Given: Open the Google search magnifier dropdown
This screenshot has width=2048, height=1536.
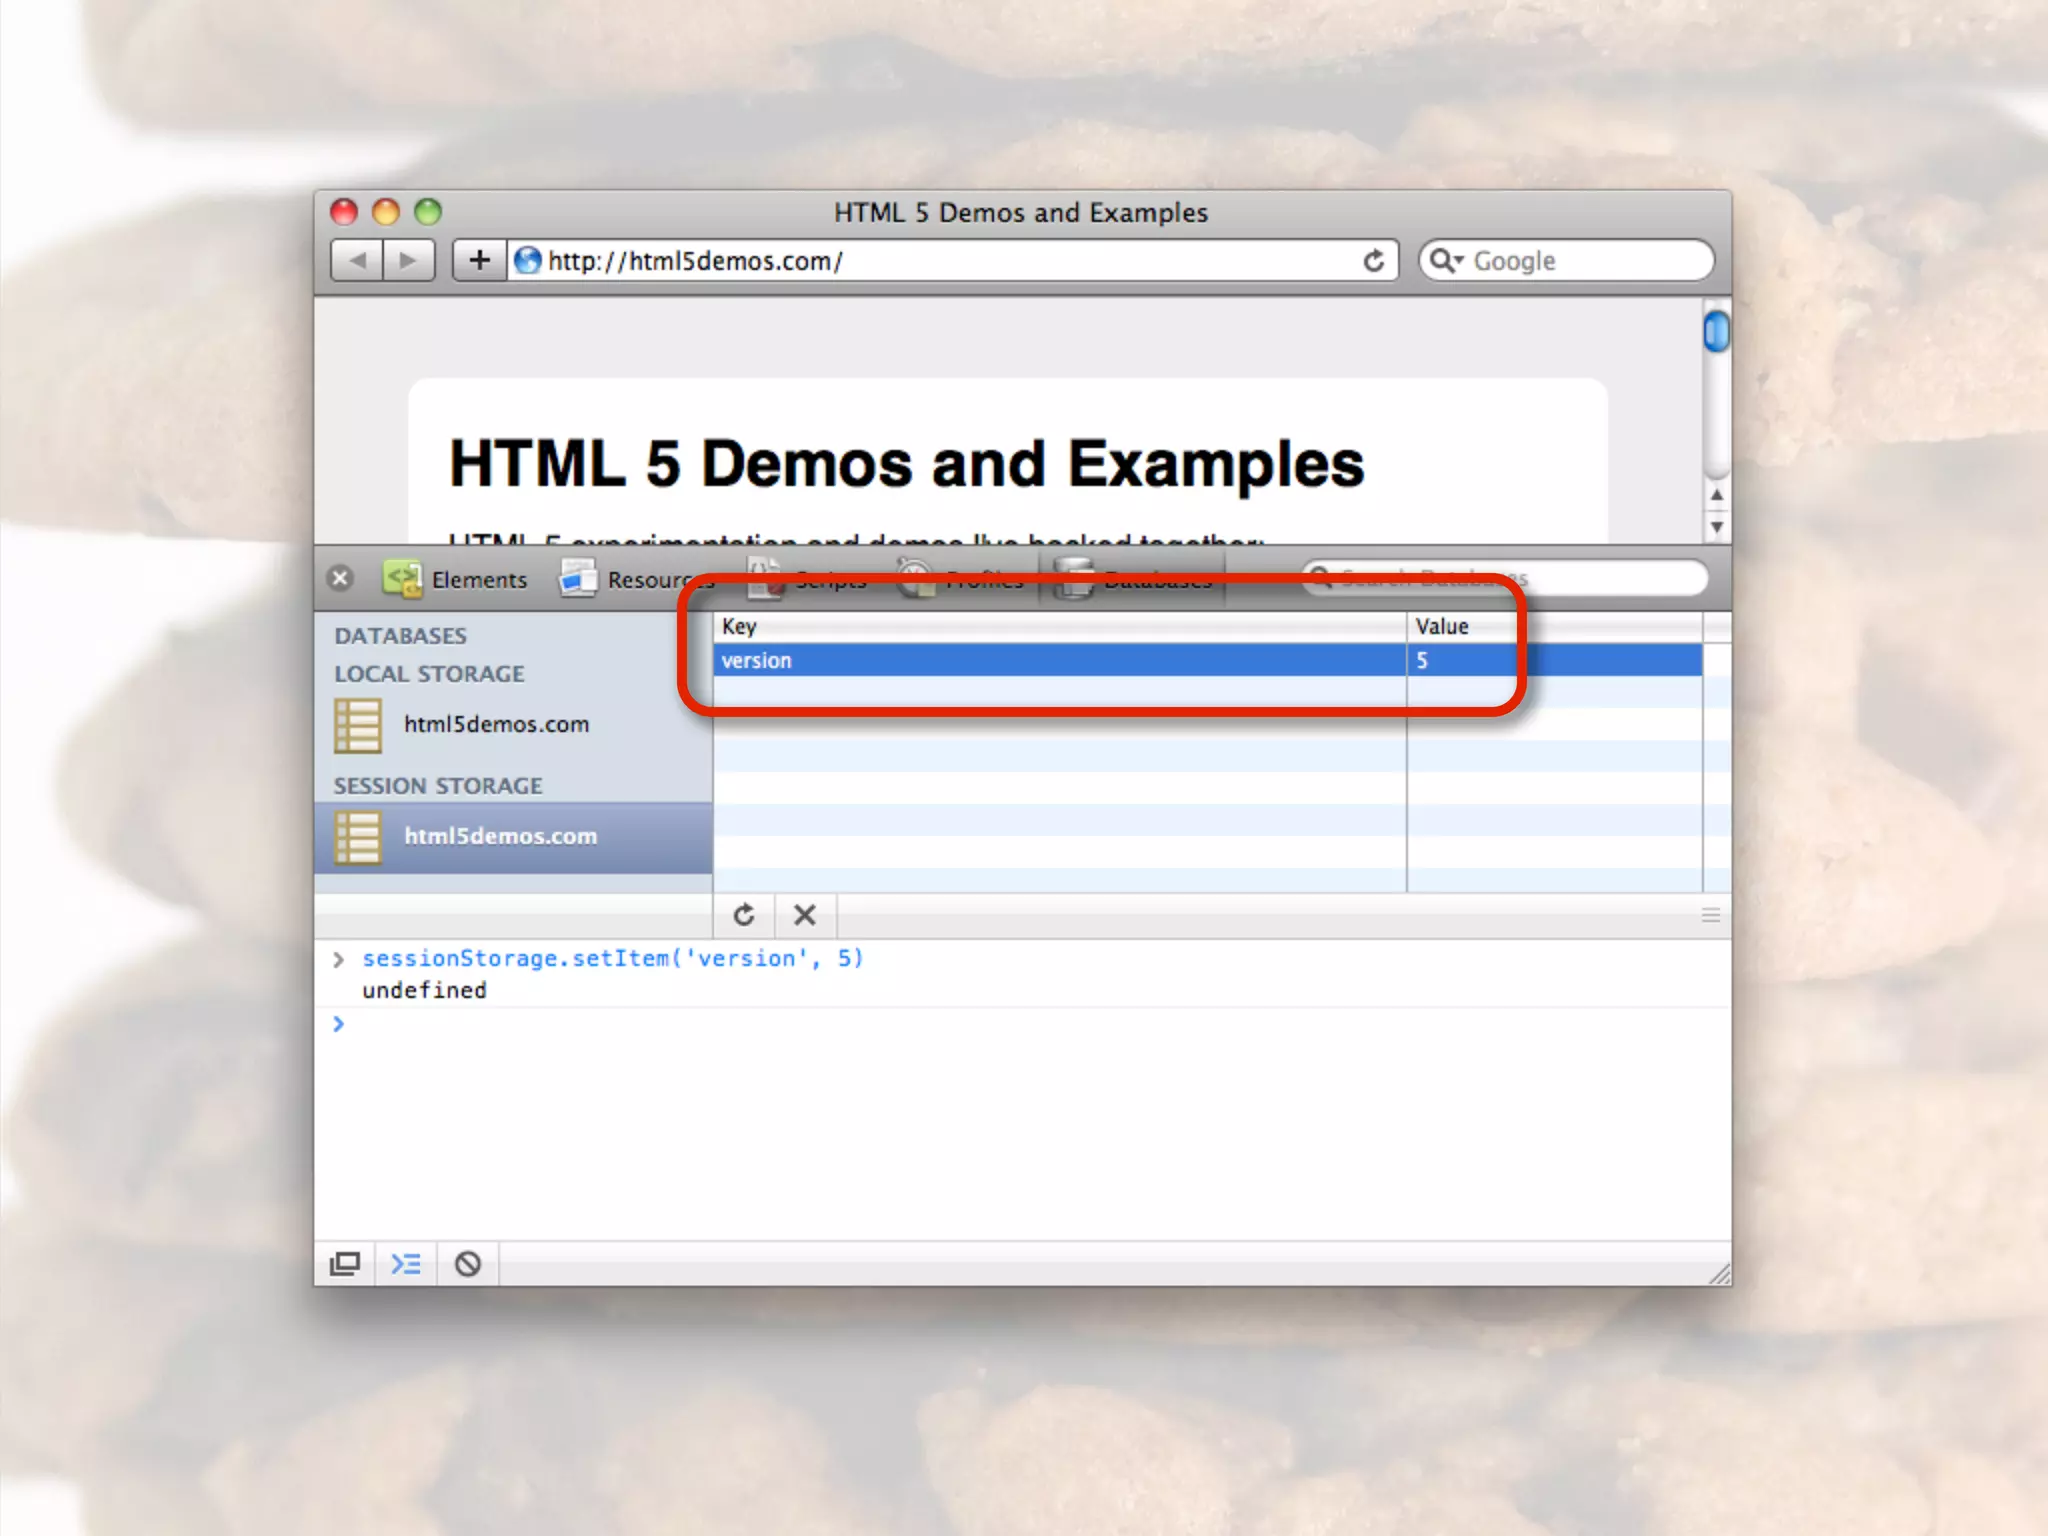Looking at the screenshot, I should pyautogui.click(x=1445, y=261).
